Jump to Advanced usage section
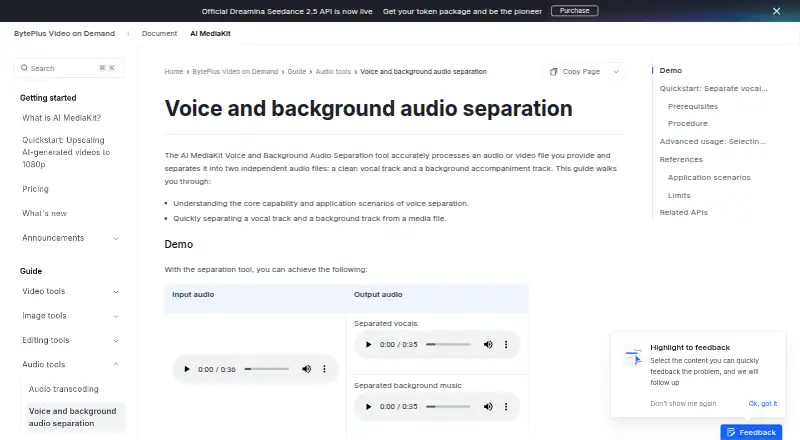Screen dimensions: 800x440 [712, 141]
